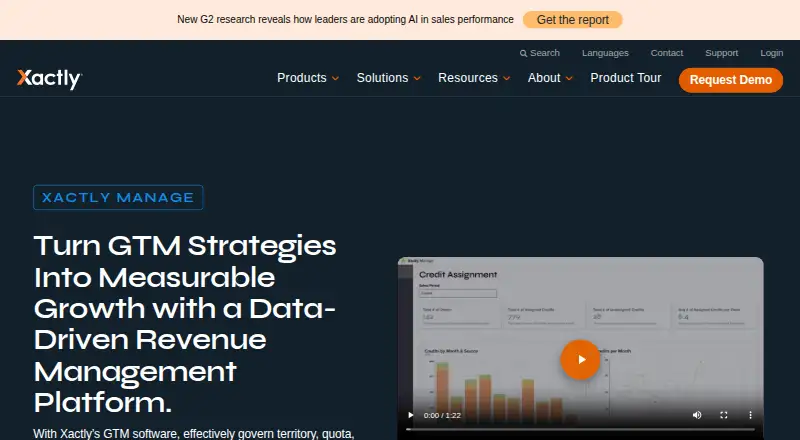Viewport: 800px width, 440px height.
Task: Click the Login link
Action: coord(771,53)
